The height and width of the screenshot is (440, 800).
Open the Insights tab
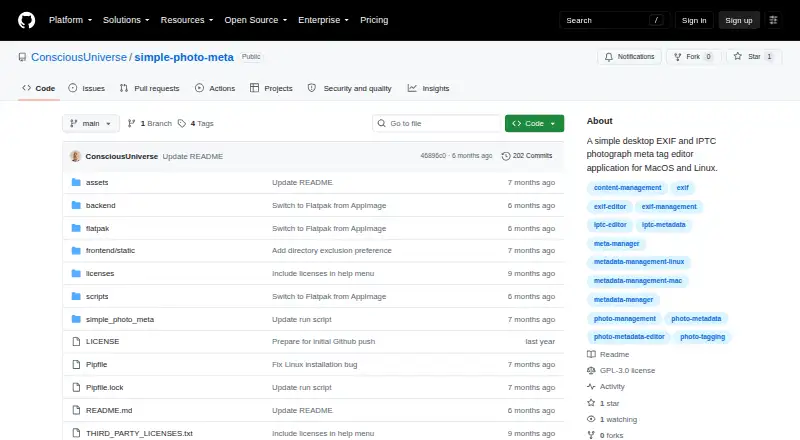tap(429, 88)
